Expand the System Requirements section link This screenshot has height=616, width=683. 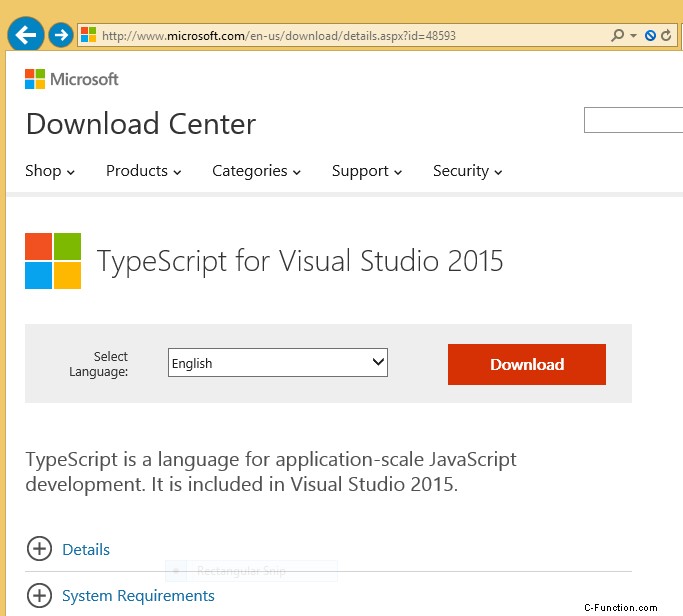[138, 596]
